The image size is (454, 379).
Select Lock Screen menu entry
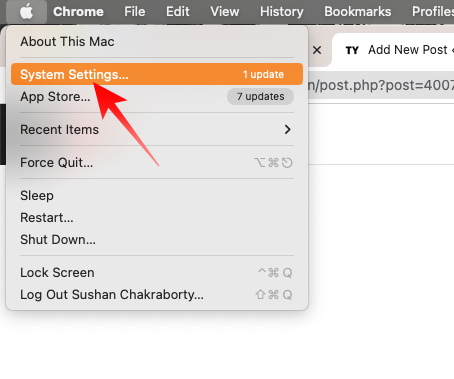[157, 273]
